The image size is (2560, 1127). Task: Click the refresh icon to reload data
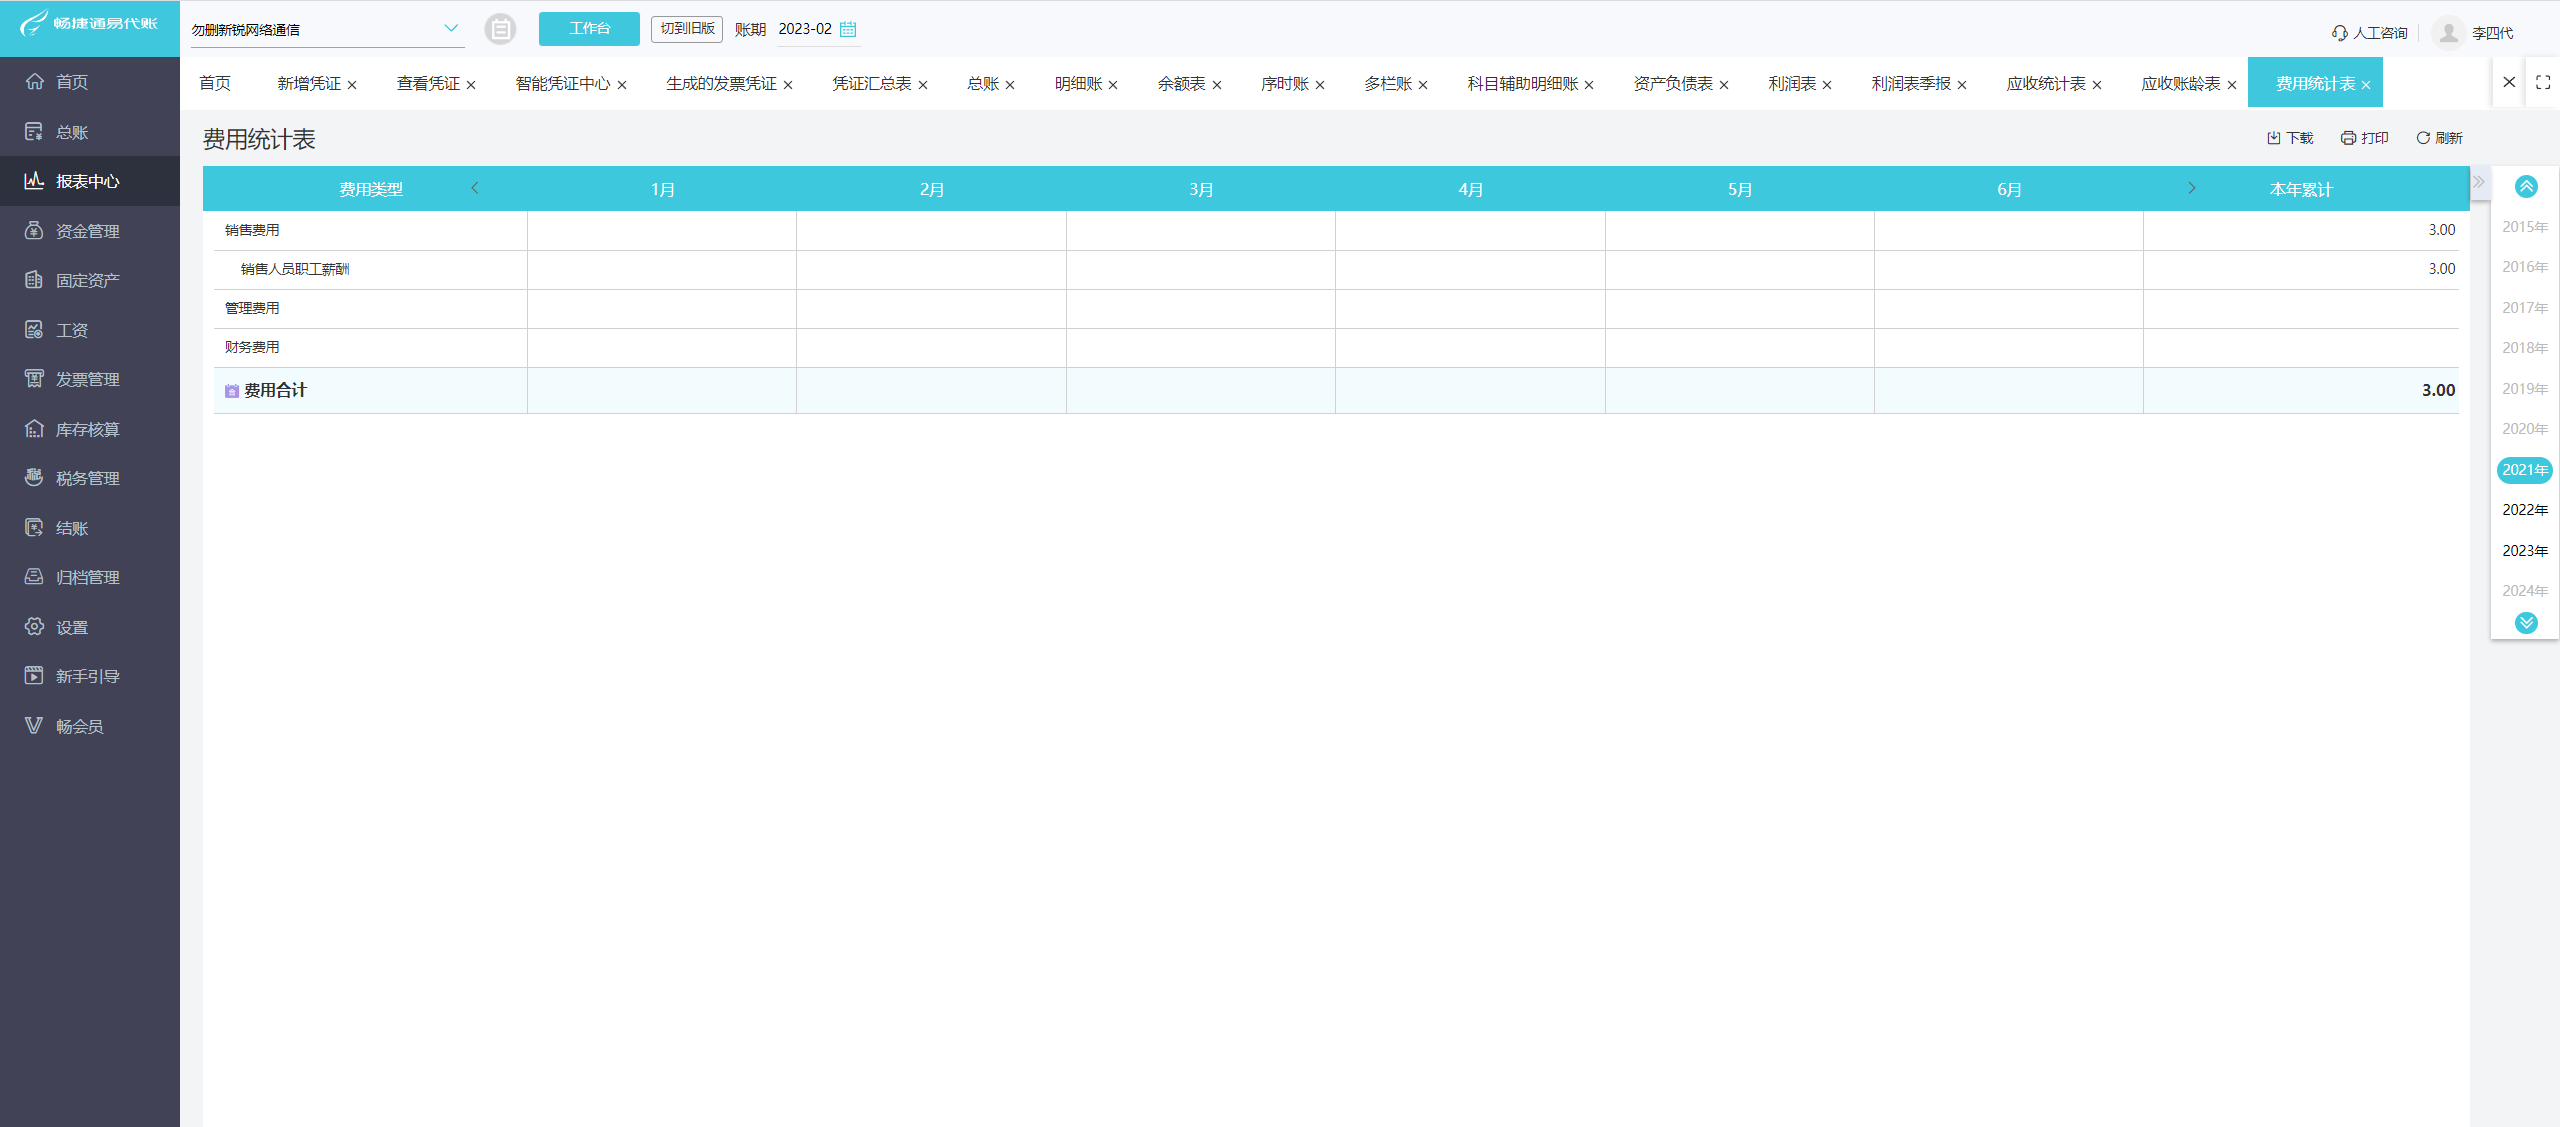2423,137
